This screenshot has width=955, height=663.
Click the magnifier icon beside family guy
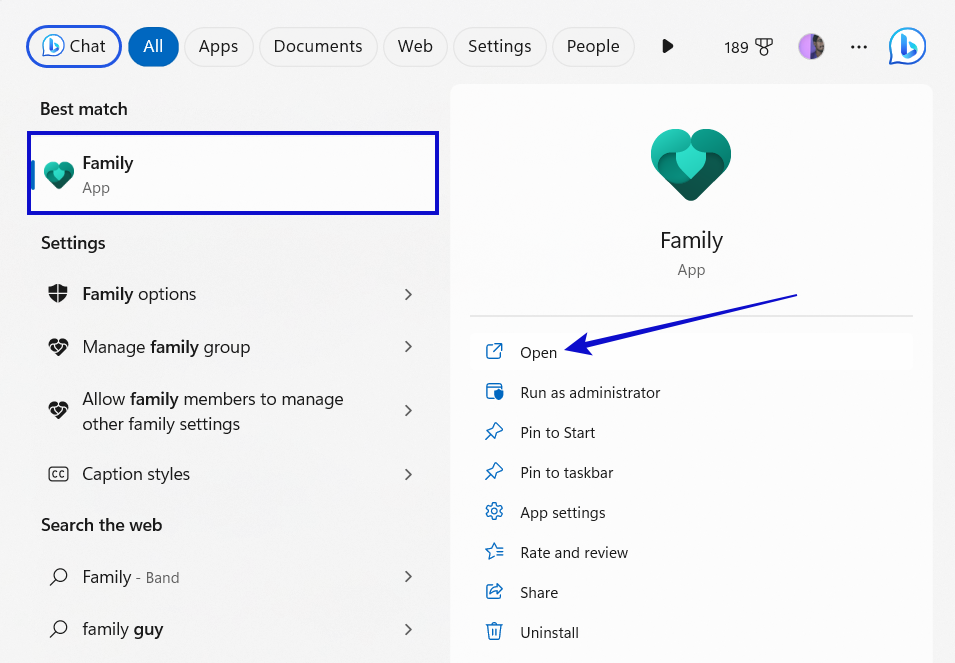[58, 629]
